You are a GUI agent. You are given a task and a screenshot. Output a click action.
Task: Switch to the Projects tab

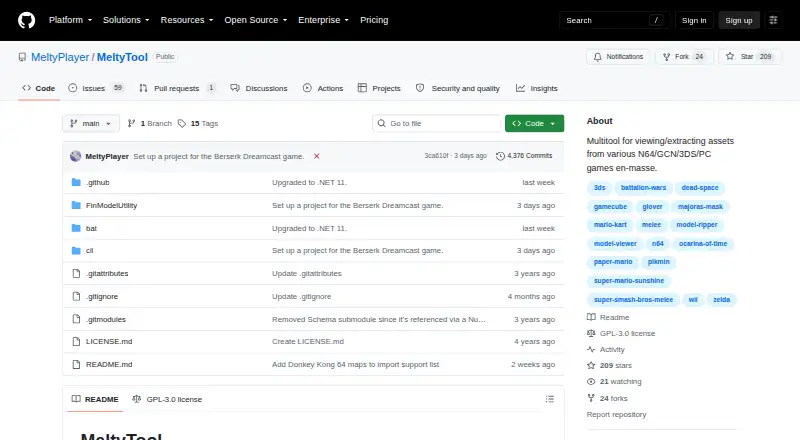[x=379, y=88]
